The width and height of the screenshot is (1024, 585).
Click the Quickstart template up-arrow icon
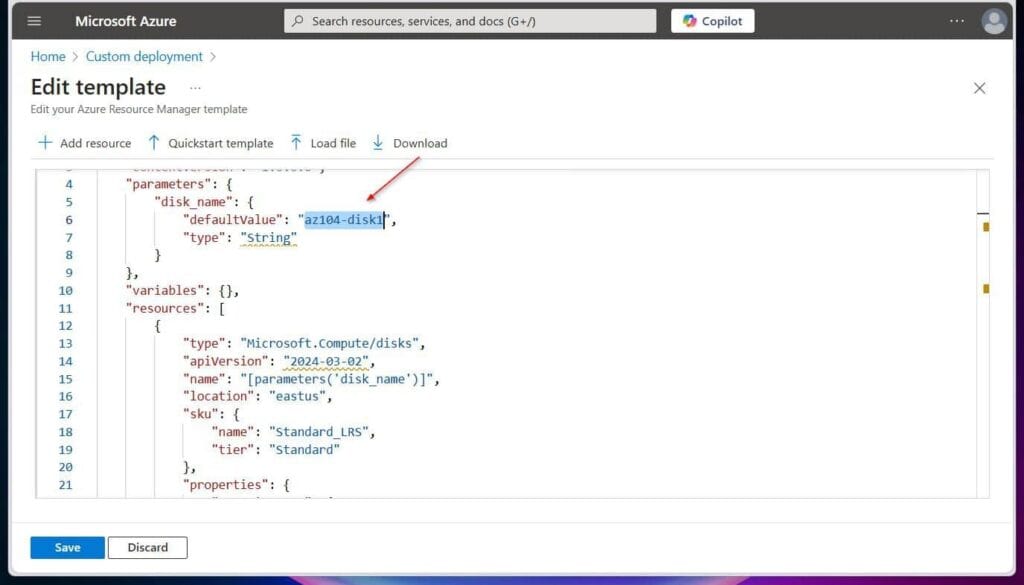pos(153,142)
